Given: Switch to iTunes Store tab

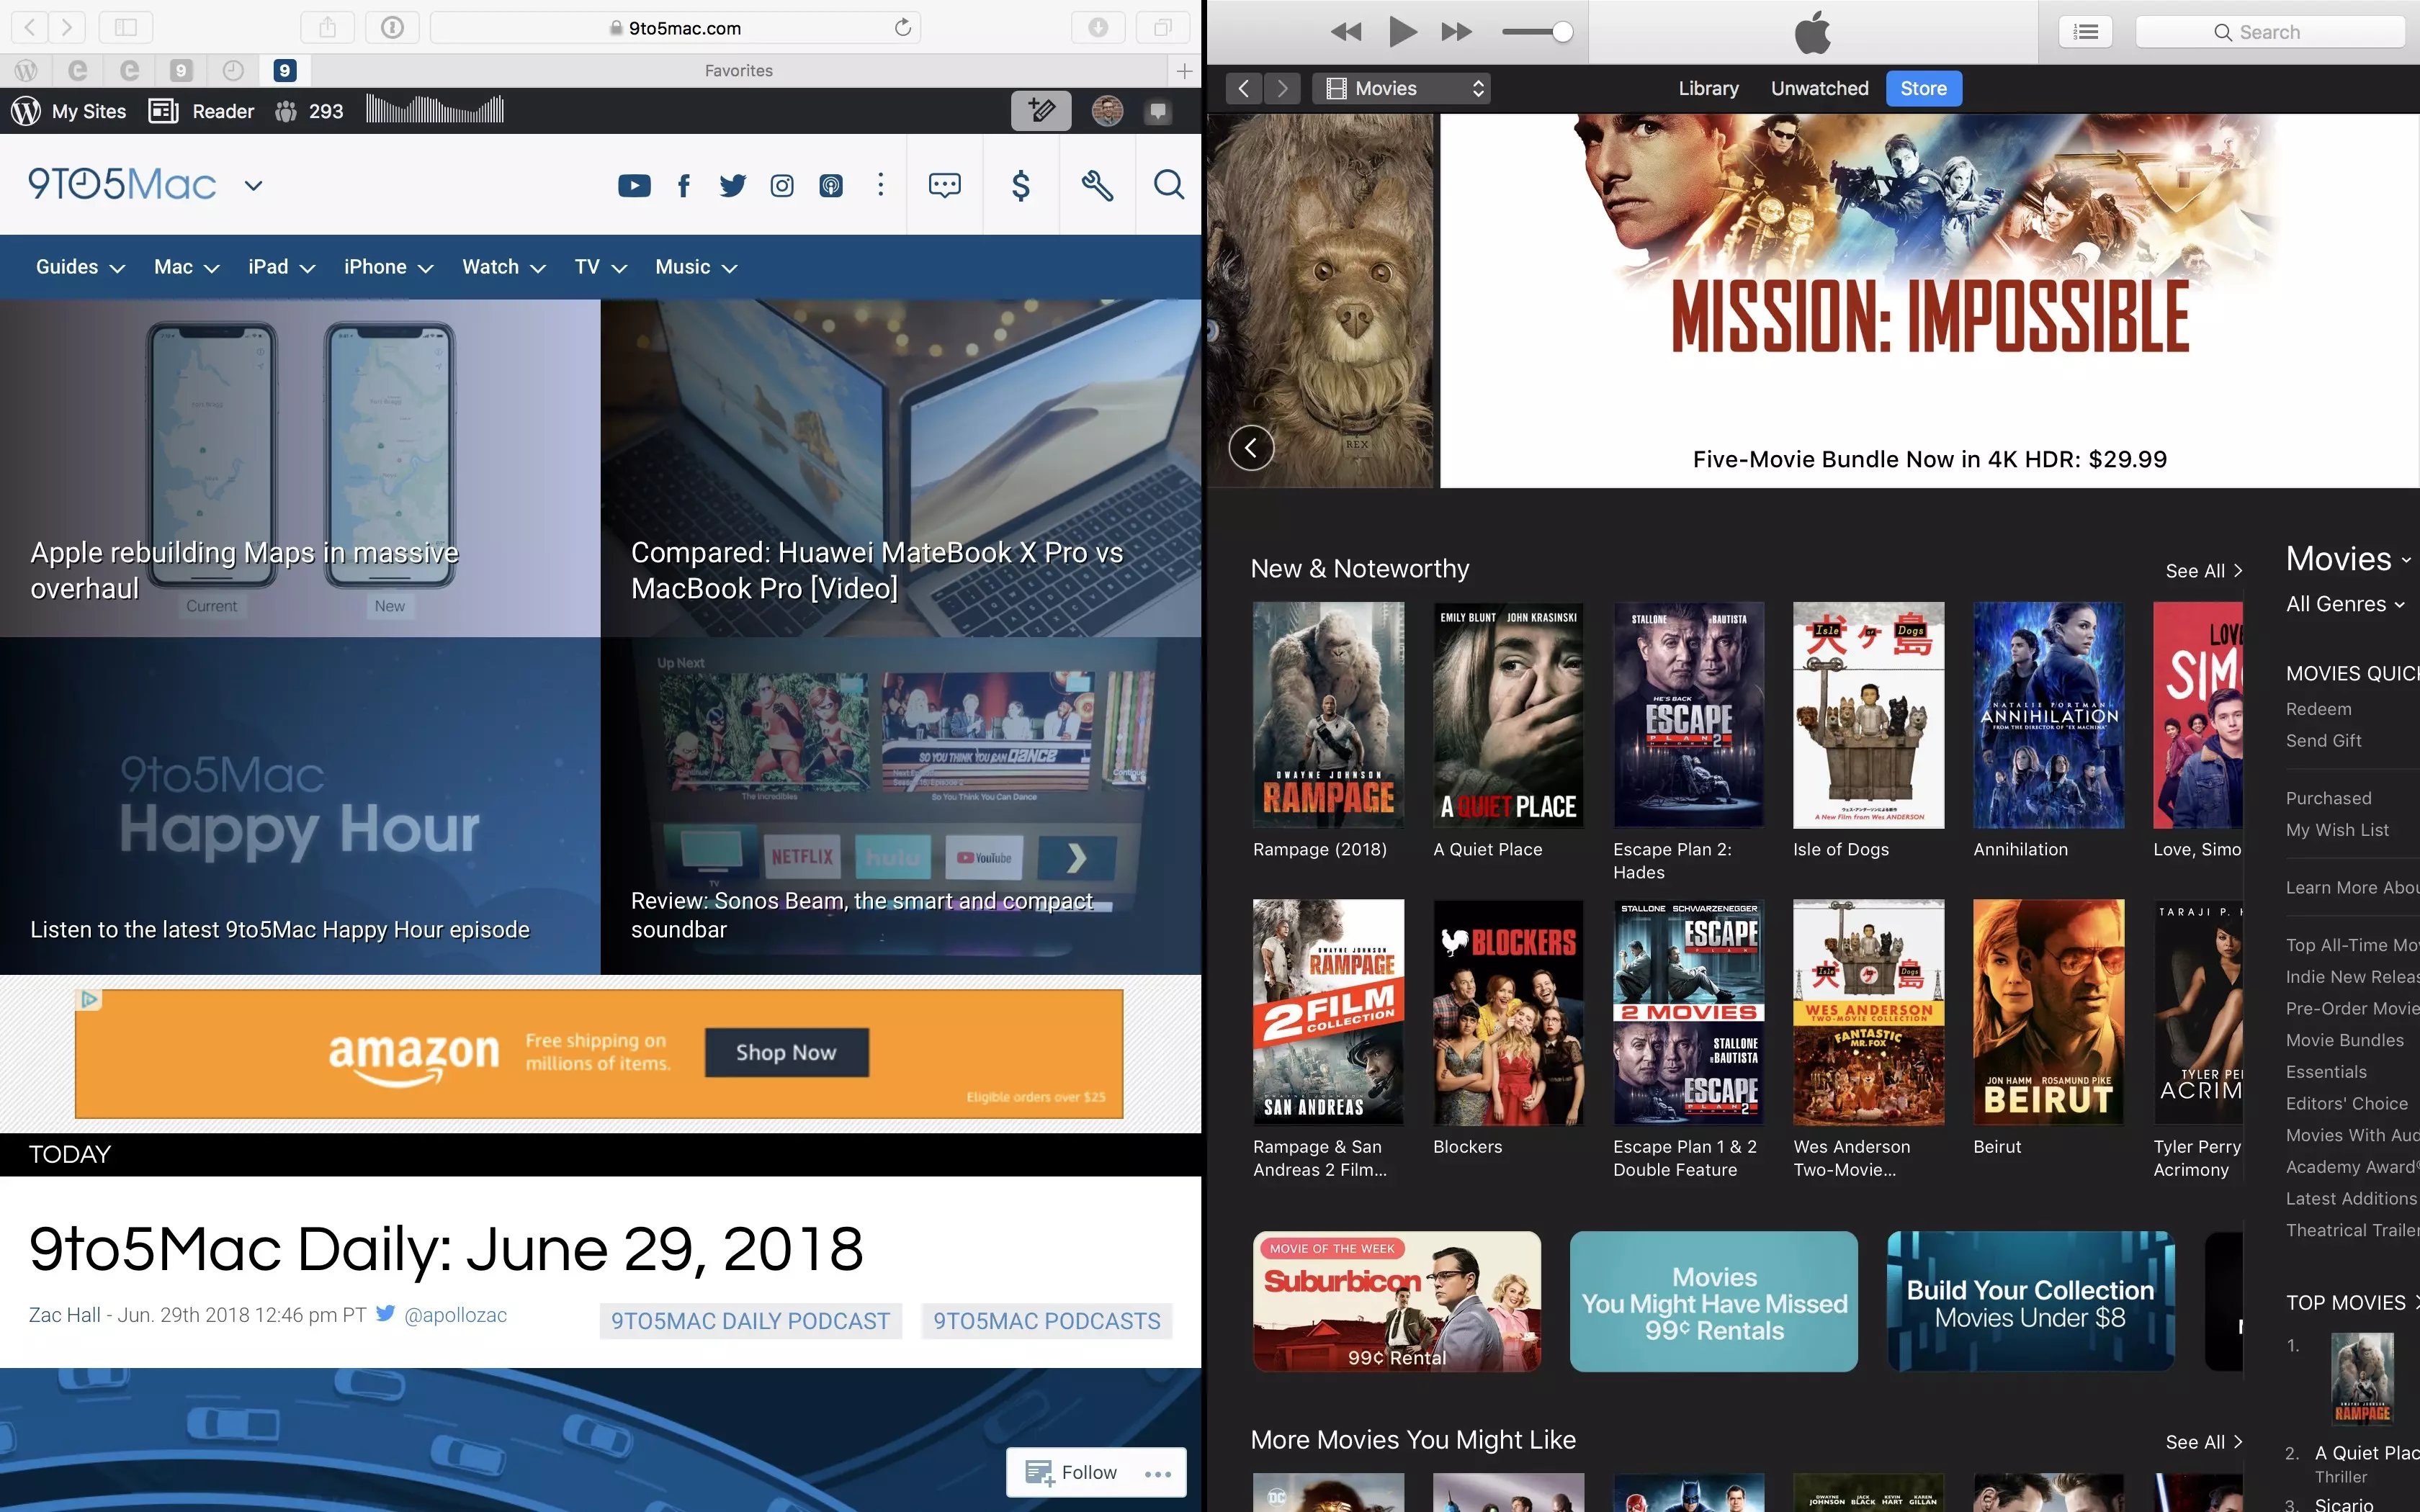Looking at the screenshot, I should click(1922, 87).
